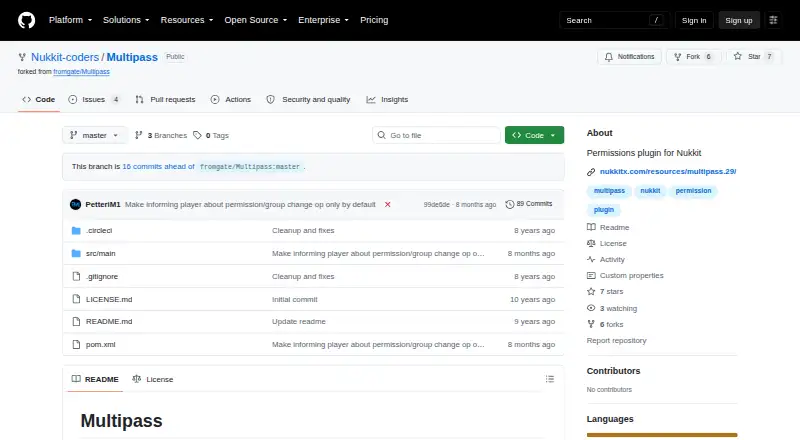View the 3 Branches link
Image resolution: width=800 pixels, height=440 pixels.
pos(161,135)
